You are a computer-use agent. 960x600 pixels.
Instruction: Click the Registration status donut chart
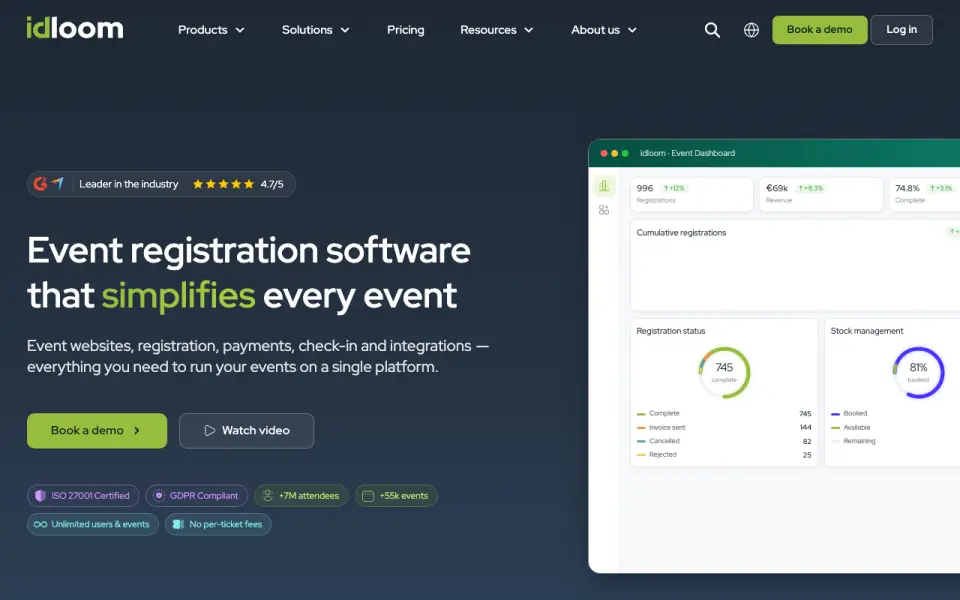tap(724, 372)
